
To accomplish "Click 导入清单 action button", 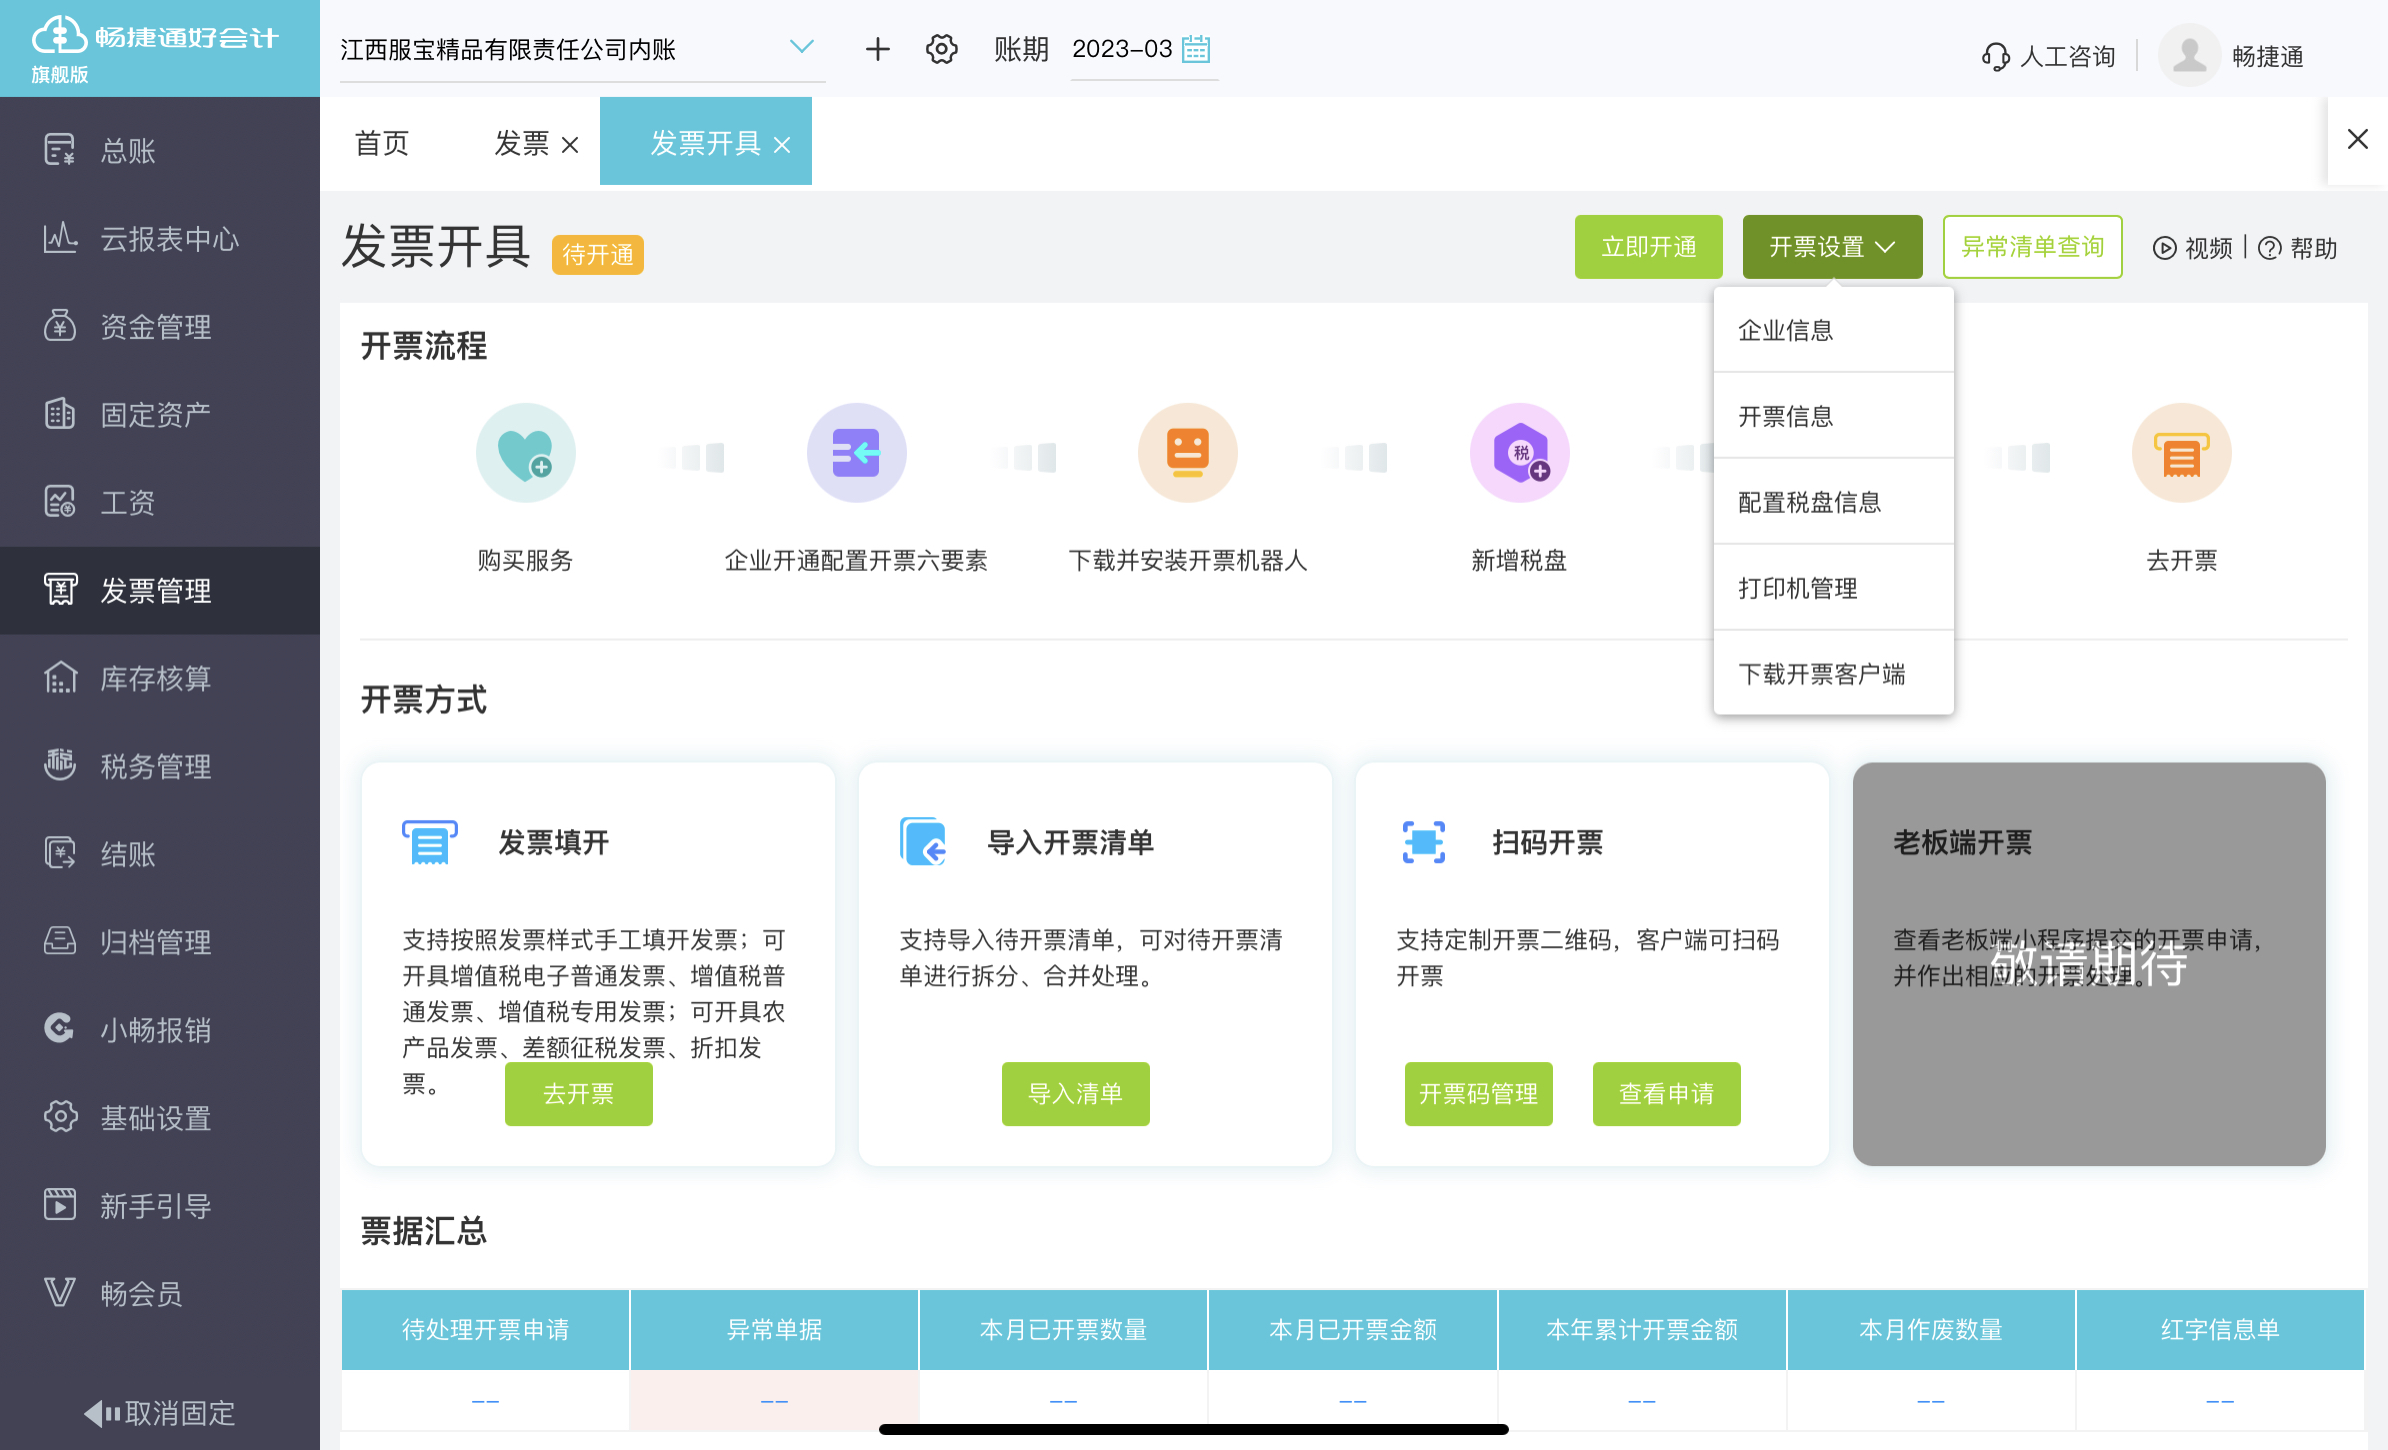I will pyautogui.click(x=1076, y=1093).
